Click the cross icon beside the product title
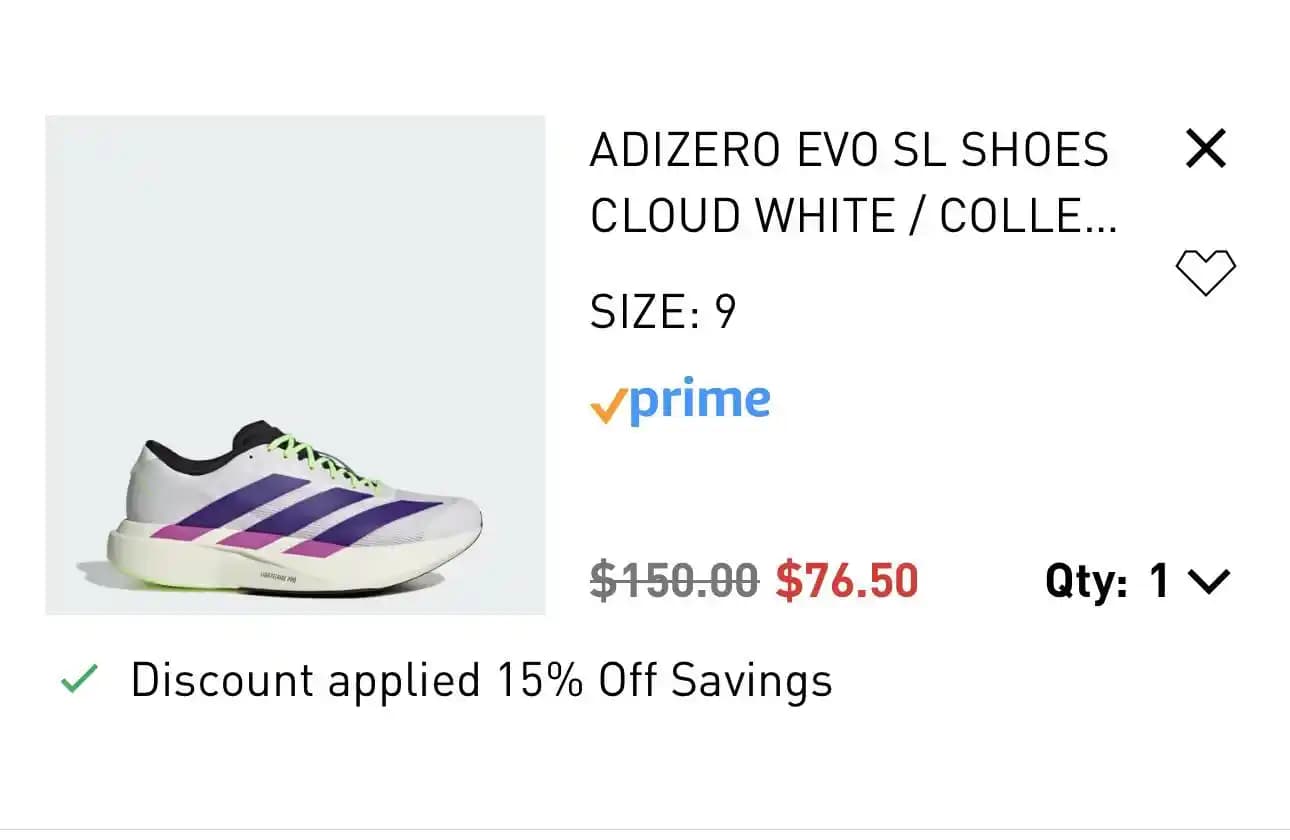 coord(1205,149)
